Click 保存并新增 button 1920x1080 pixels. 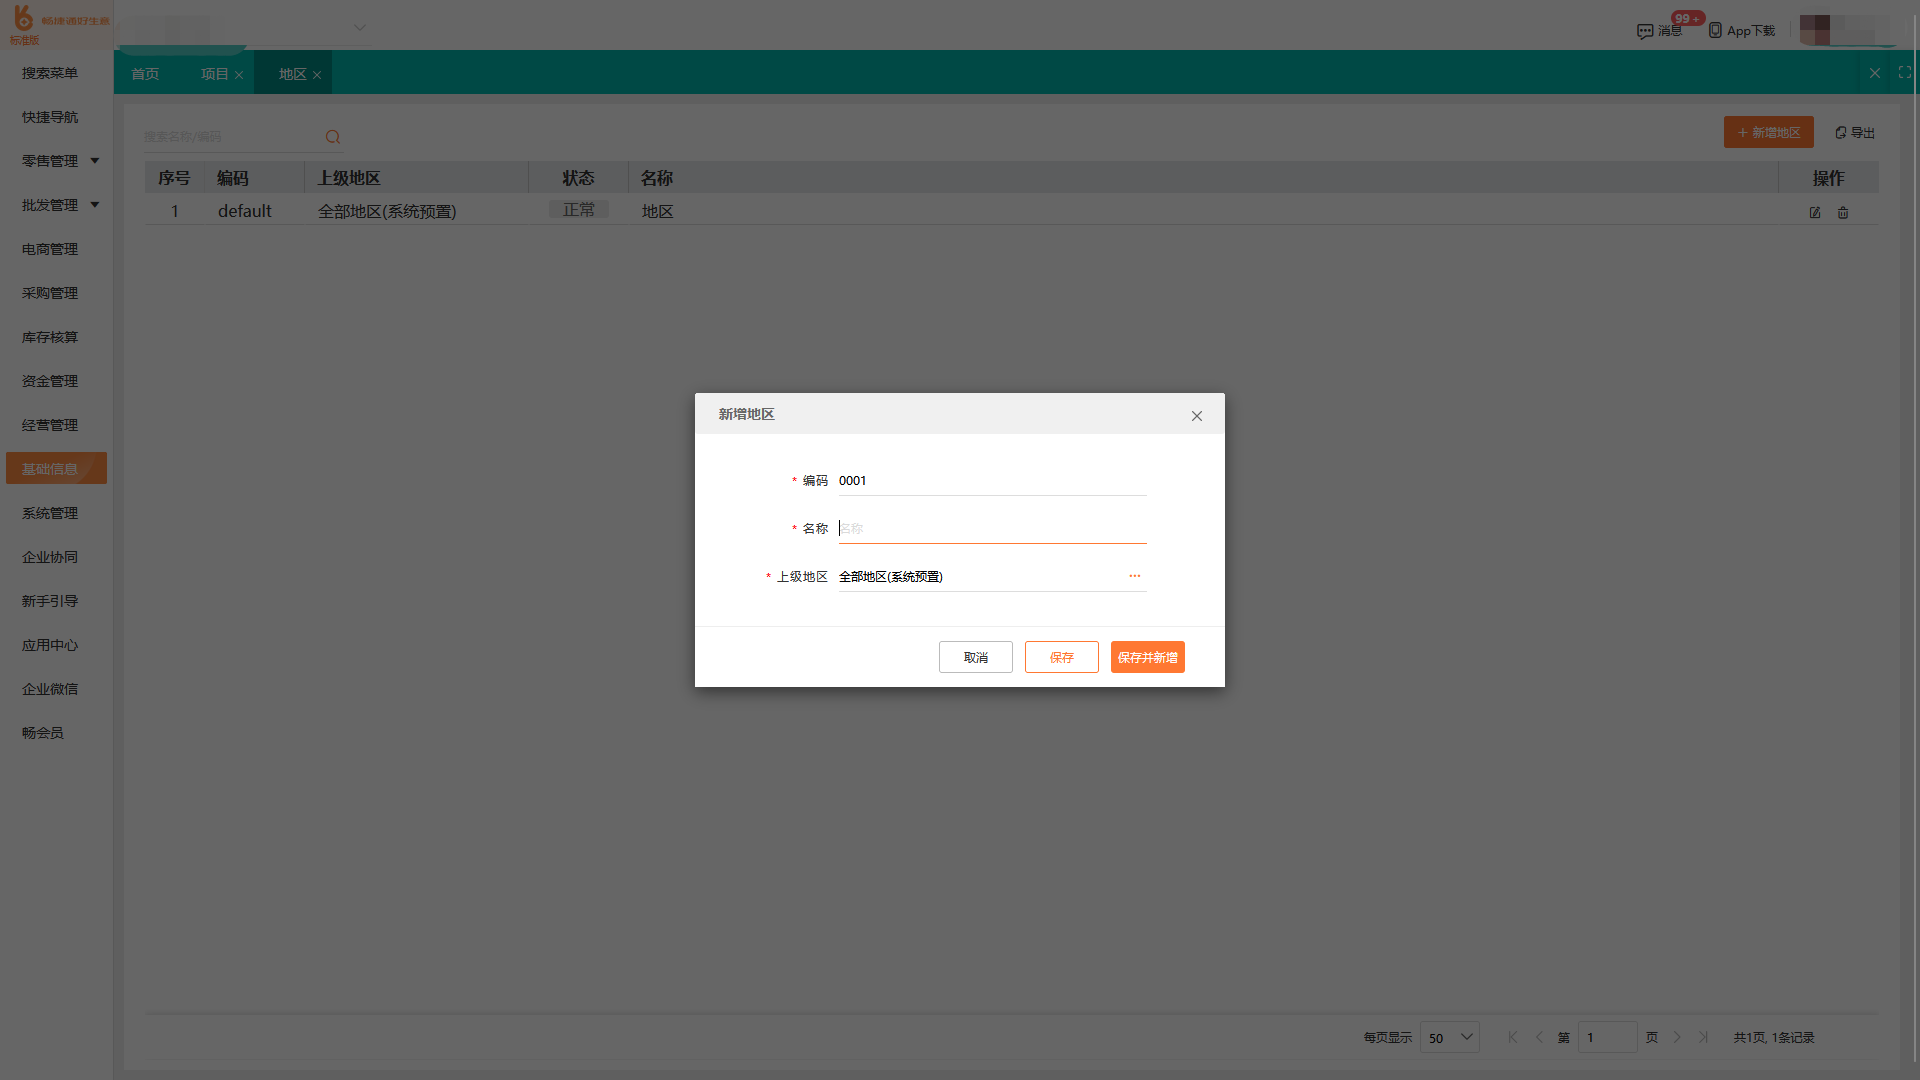coord(1147,657)
